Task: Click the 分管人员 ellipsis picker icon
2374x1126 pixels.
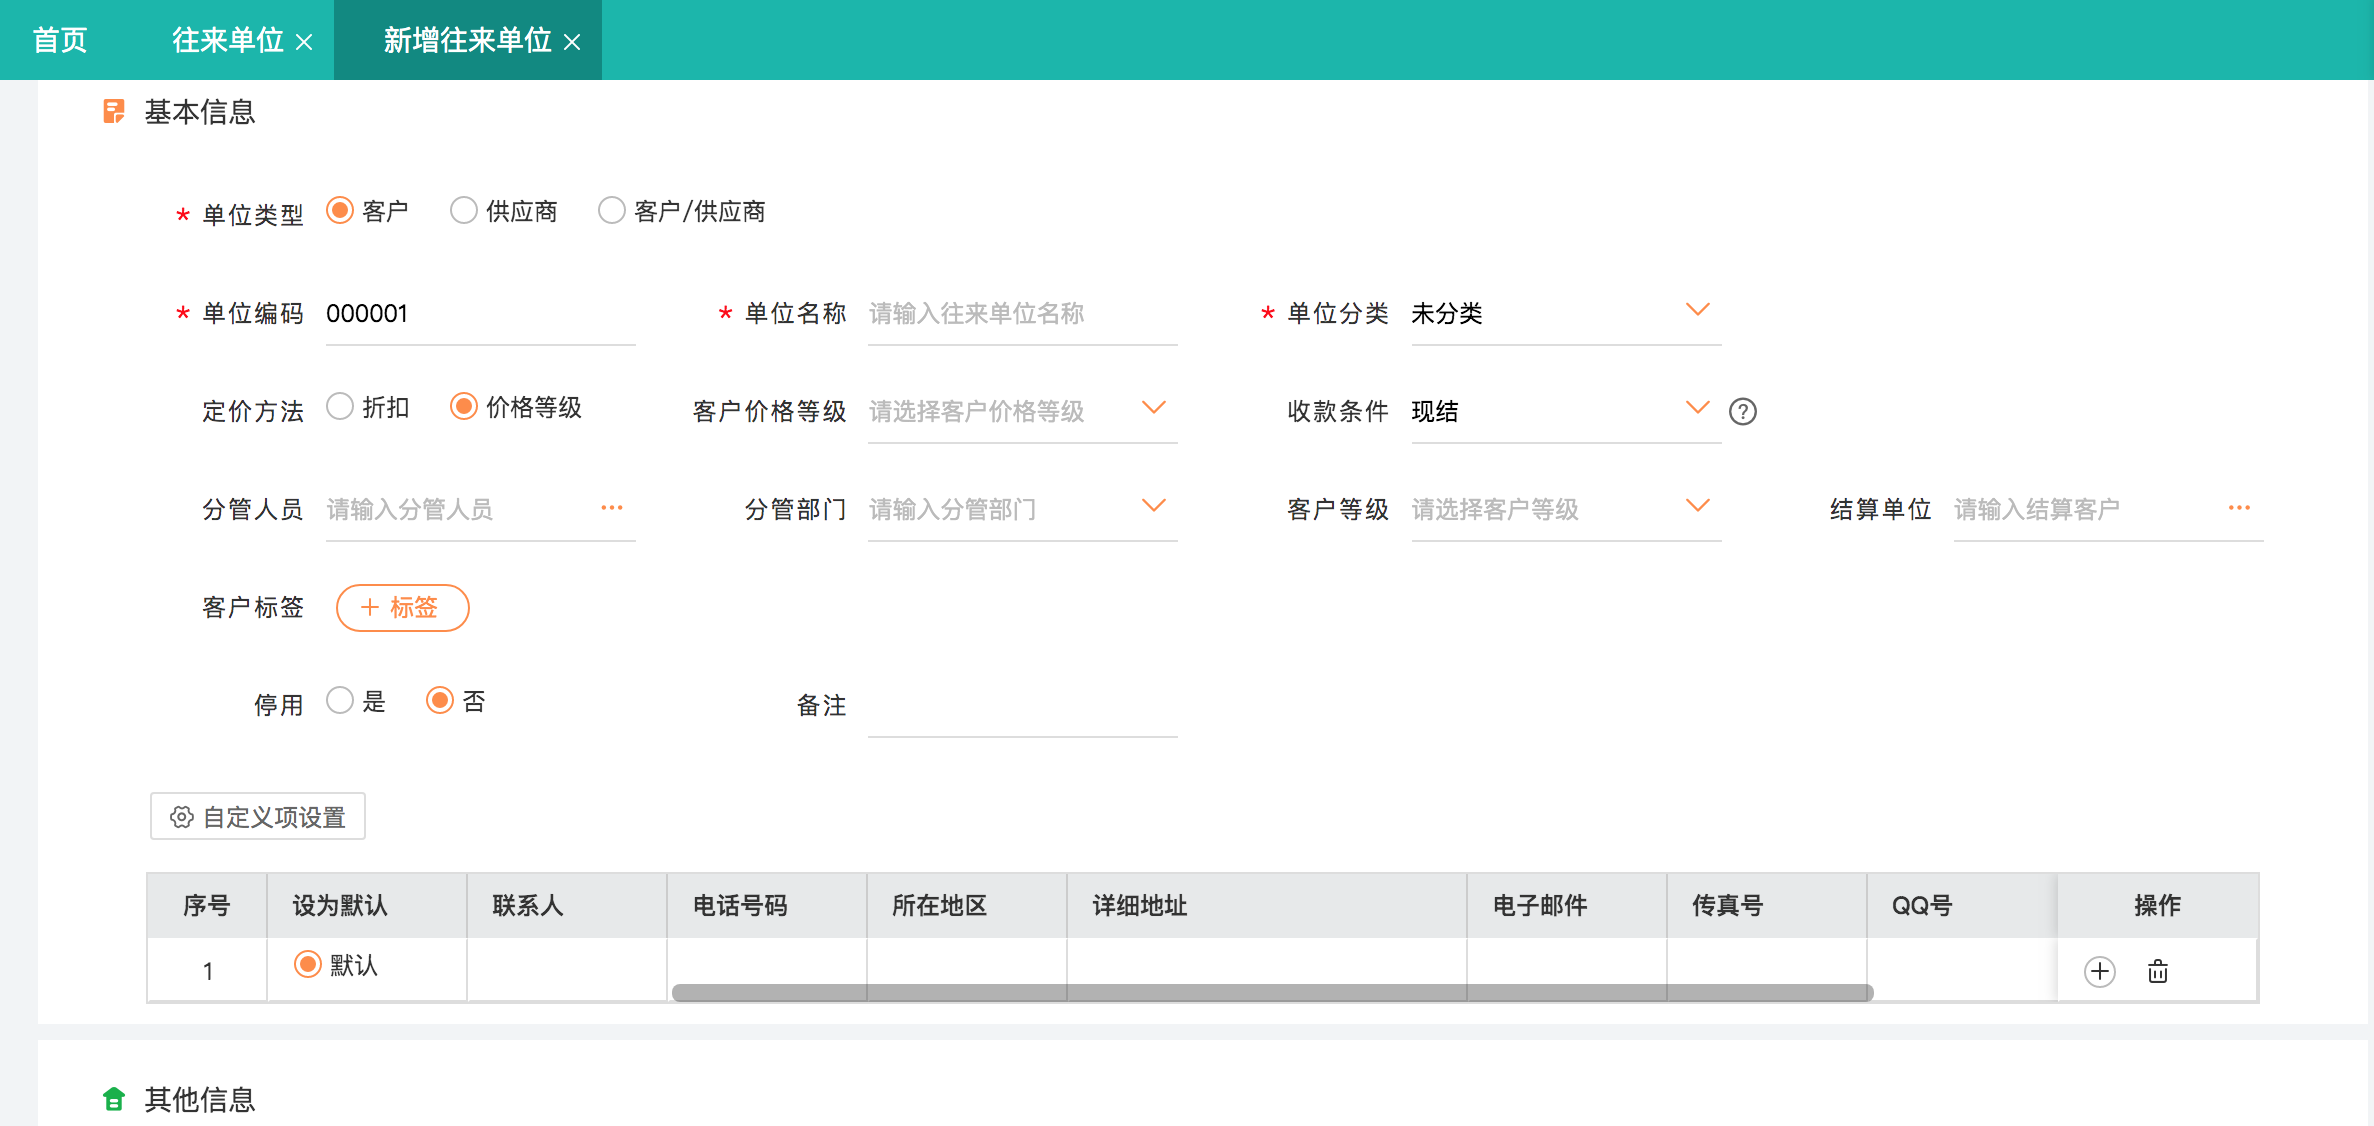Action: pos(613,507)
